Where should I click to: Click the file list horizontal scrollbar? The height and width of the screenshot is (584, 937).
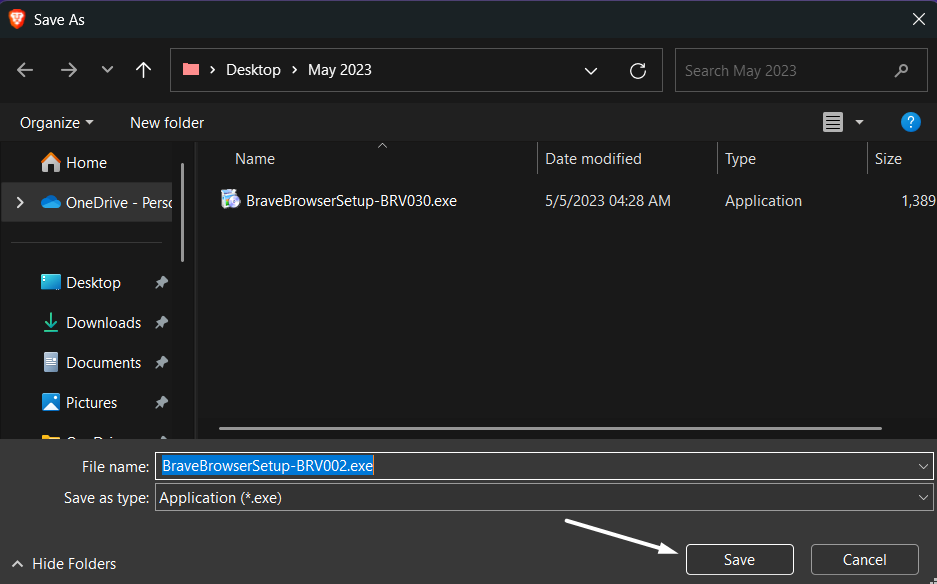coord(550,428)
